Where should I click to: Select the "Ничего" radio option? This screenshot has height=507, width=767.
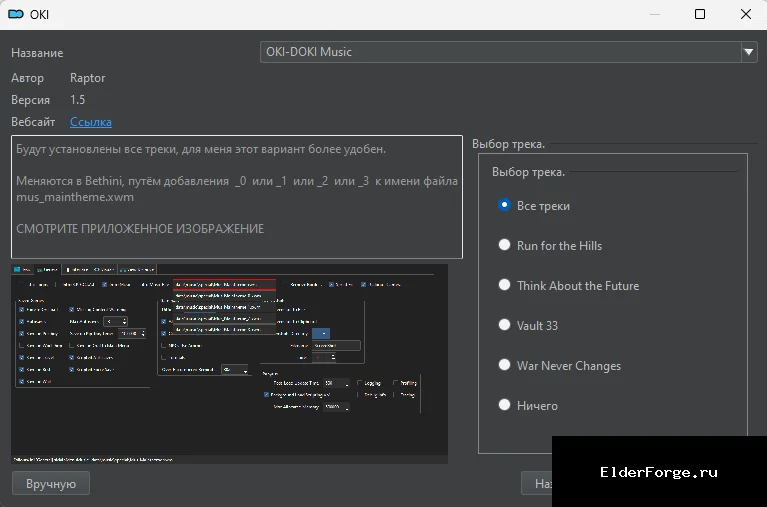(x=505, y=405)
